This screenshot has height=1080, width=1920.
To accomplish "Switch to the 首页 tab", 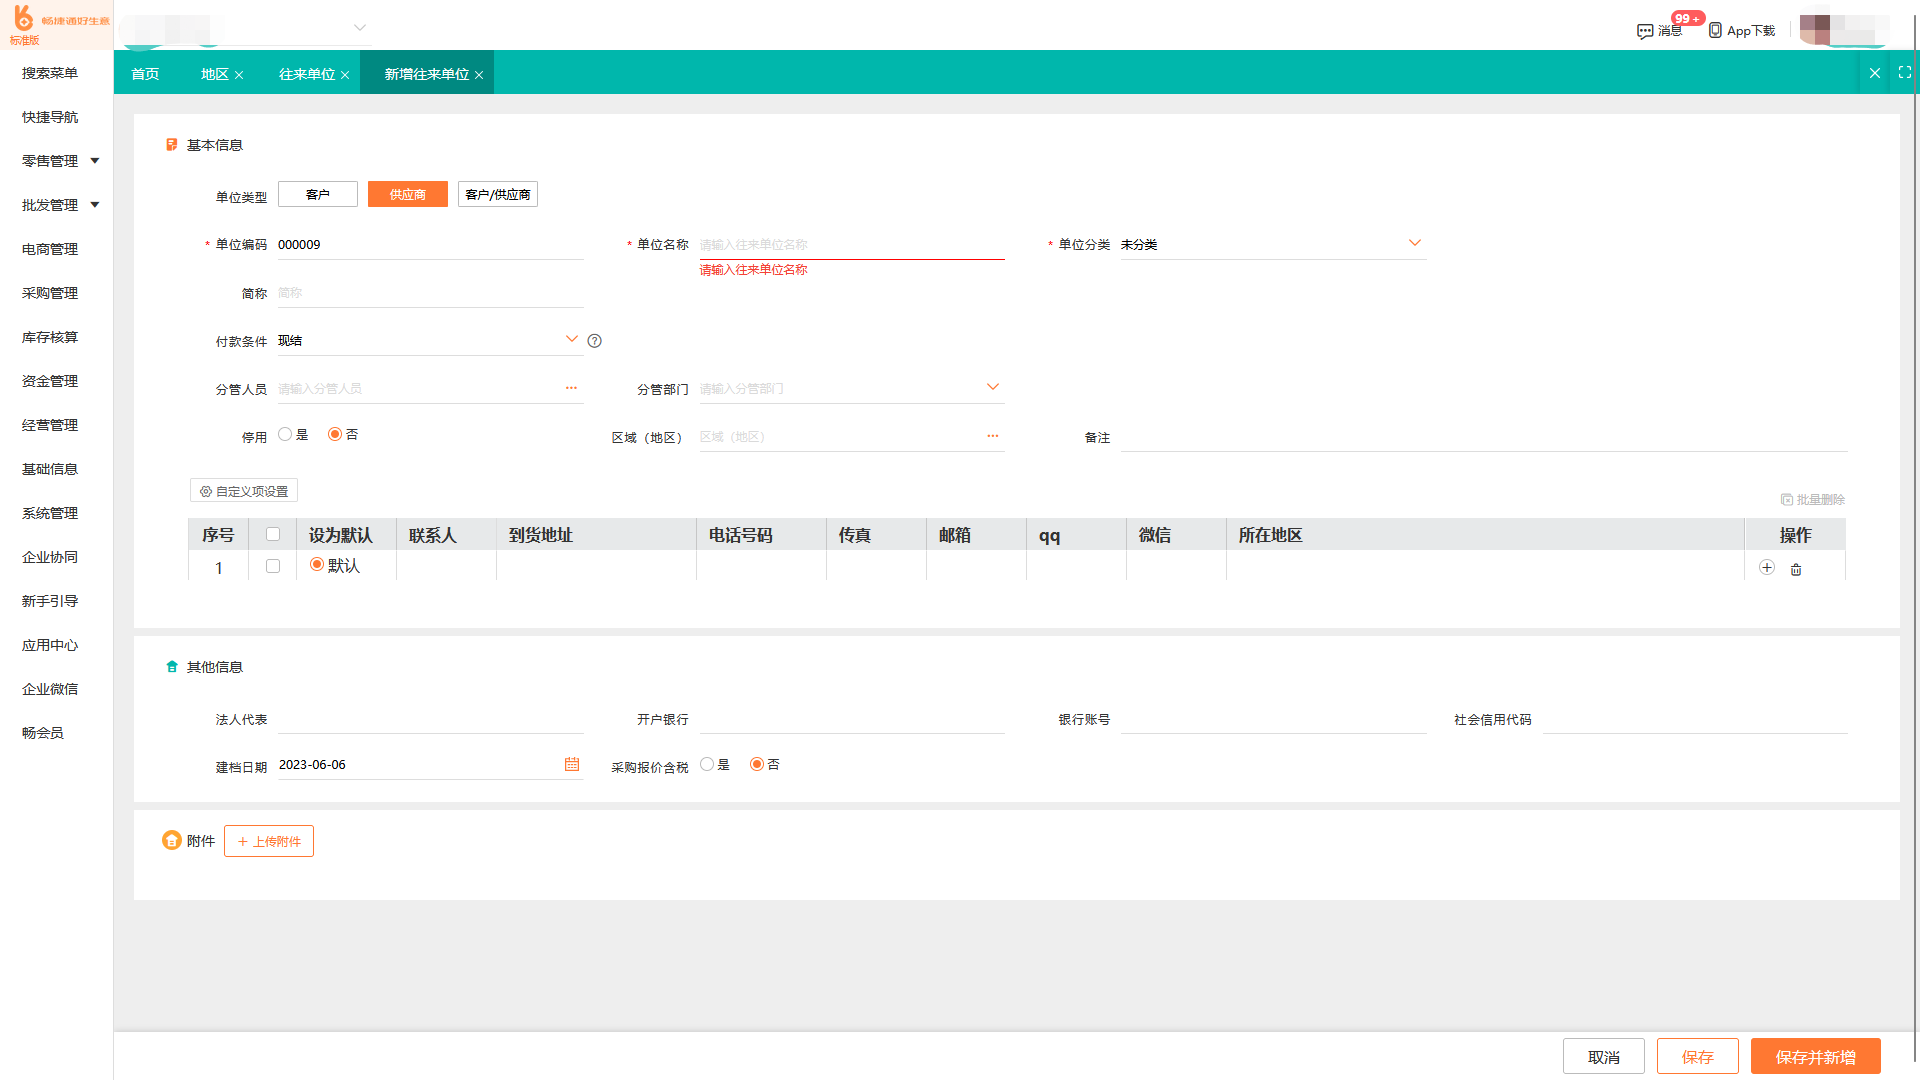I will pyautogui.click(x=145, y=74).
